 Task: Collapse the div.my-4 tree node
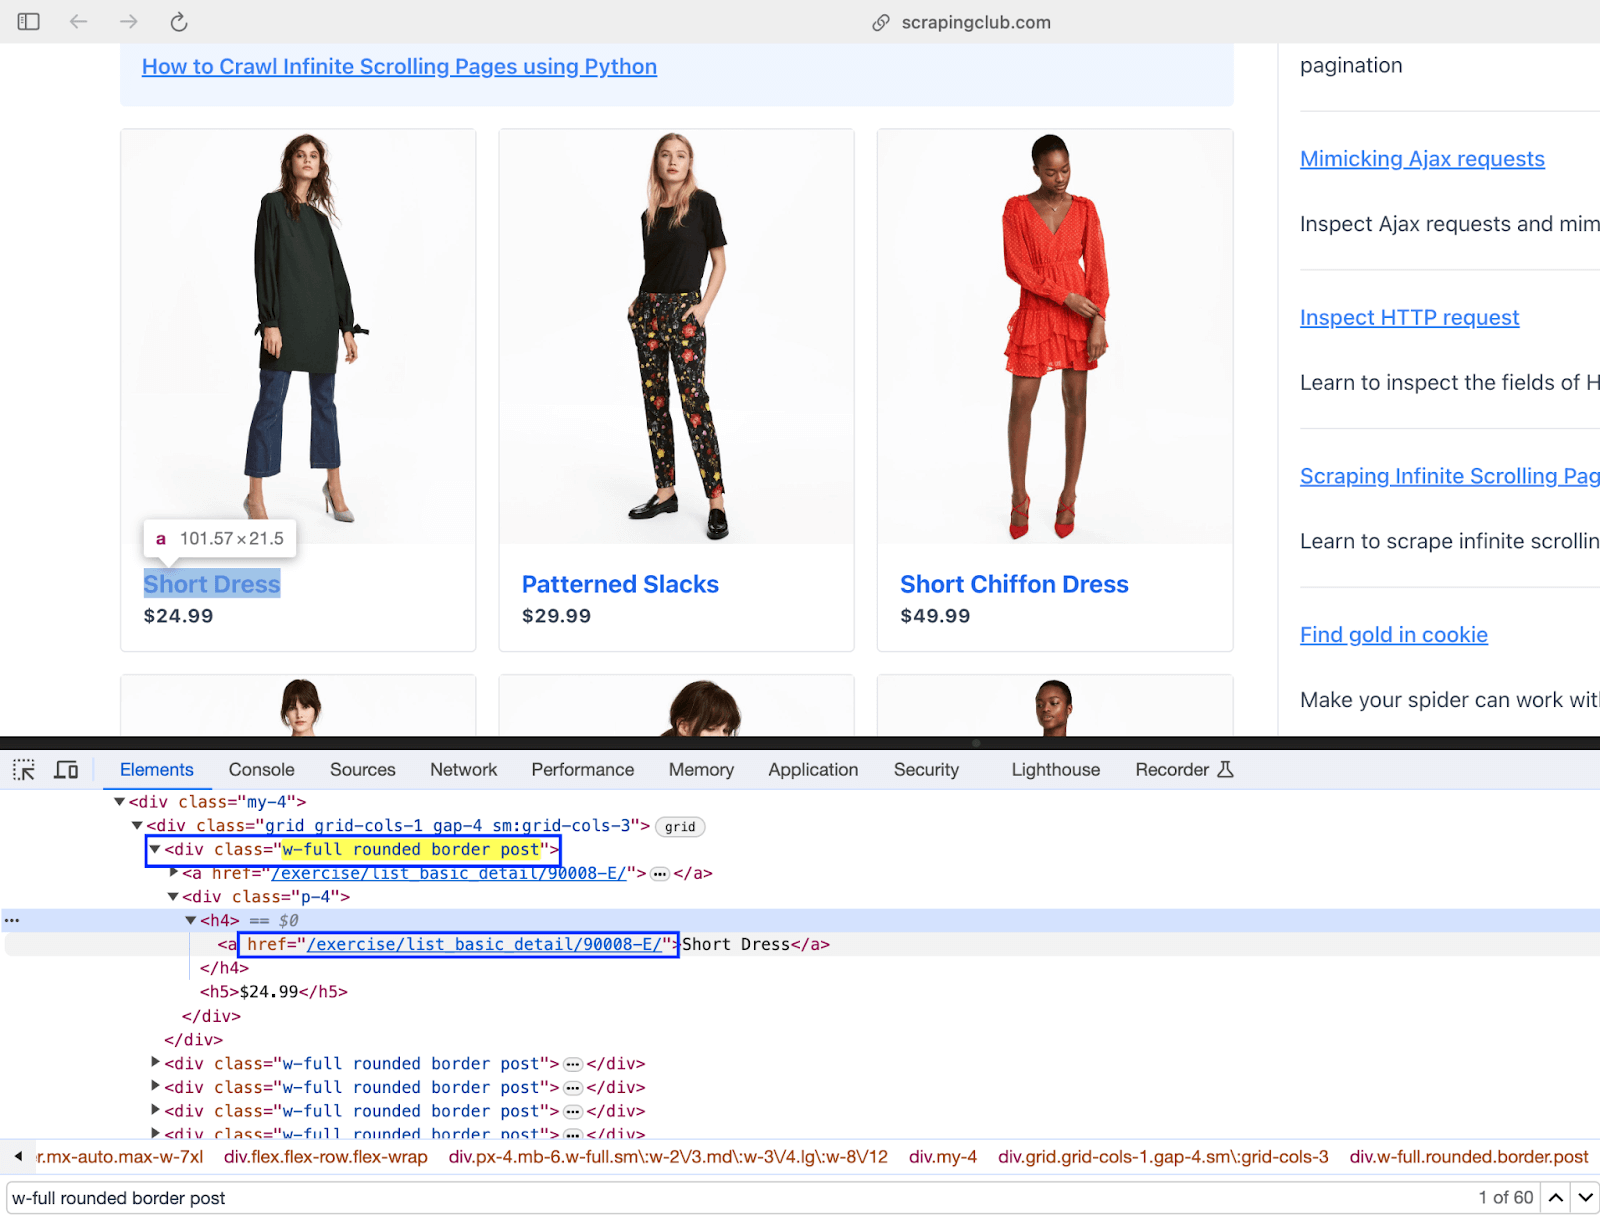pyautogui.click(x=119, y=801)
